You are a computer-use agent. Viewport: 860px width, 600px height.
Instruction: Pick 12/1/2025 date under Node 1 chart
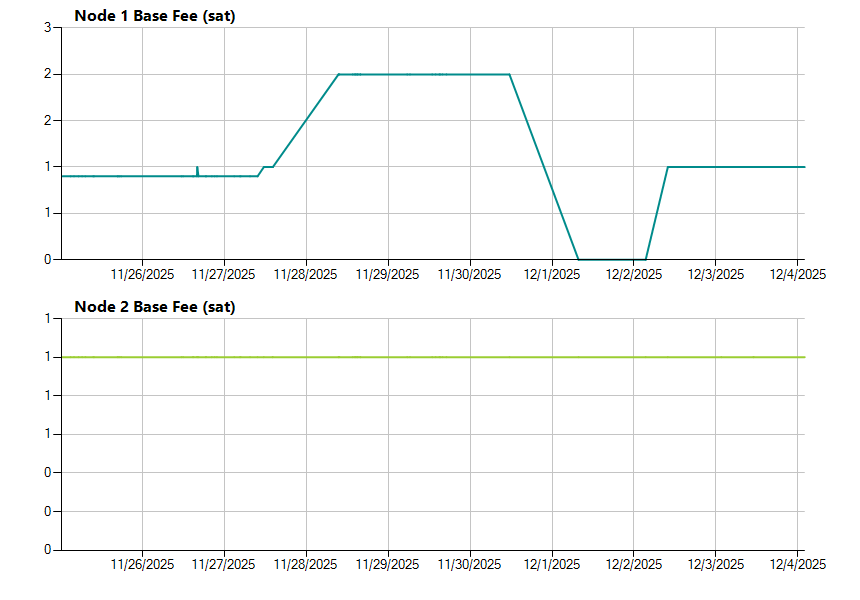pyautogui.click(x=551, y=274)
